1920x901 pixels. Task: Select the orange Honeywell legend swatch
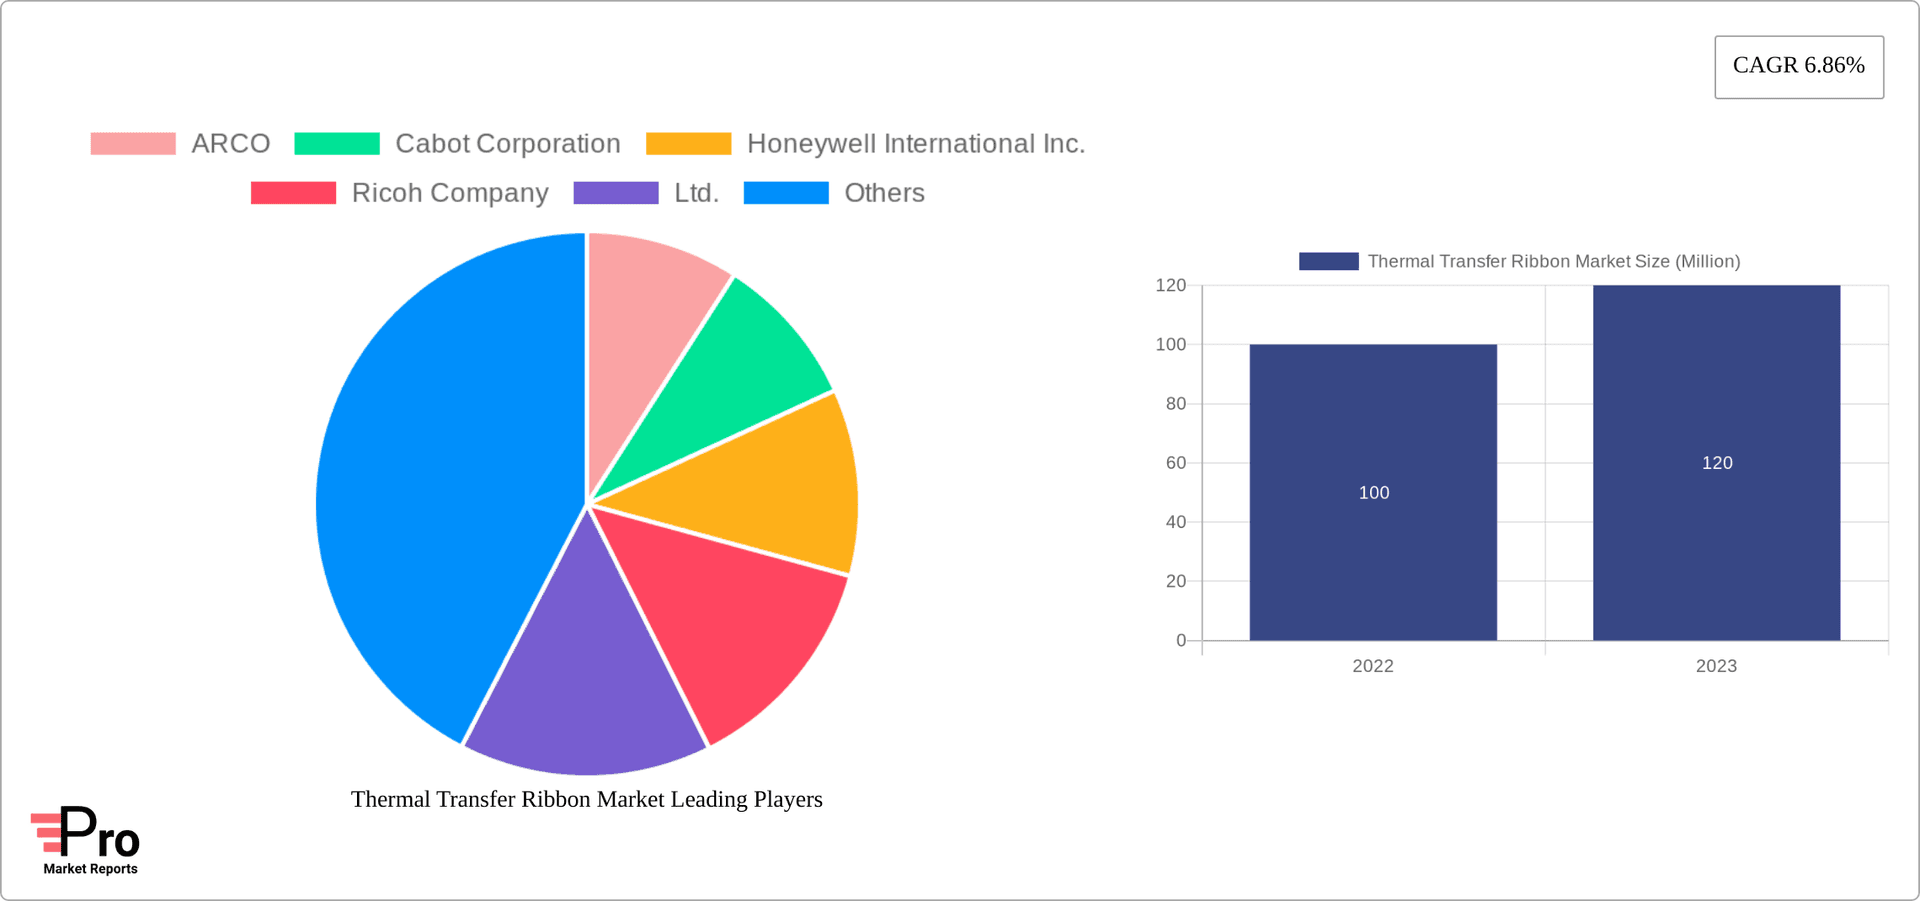click(687, 143)
